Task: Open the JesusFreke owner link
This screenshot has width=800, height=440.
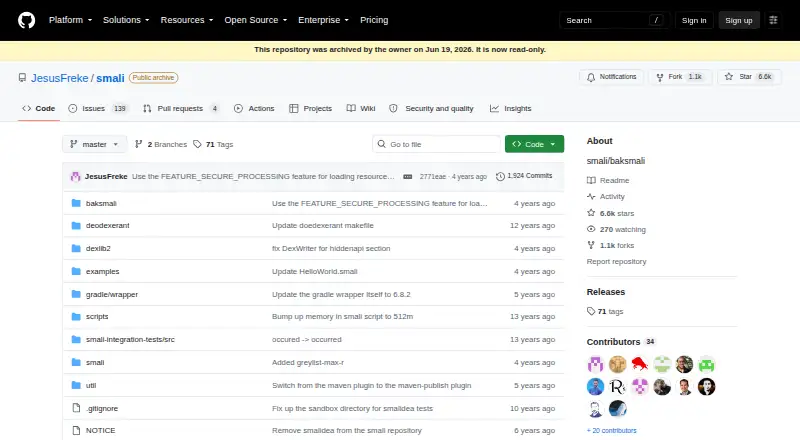Action: tap(60, 78)
